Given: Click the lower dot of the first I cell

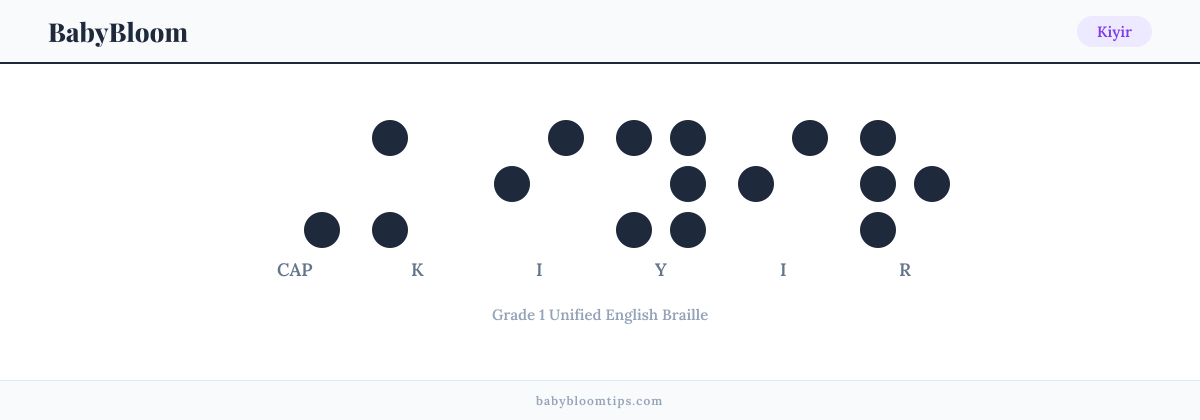Looking at the screenshot, I should 512,184.
